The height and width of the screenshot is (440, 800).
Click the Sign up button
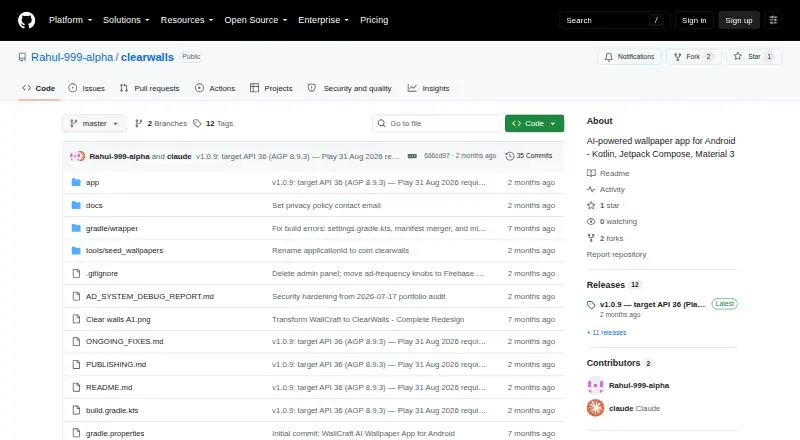(739, 20)
